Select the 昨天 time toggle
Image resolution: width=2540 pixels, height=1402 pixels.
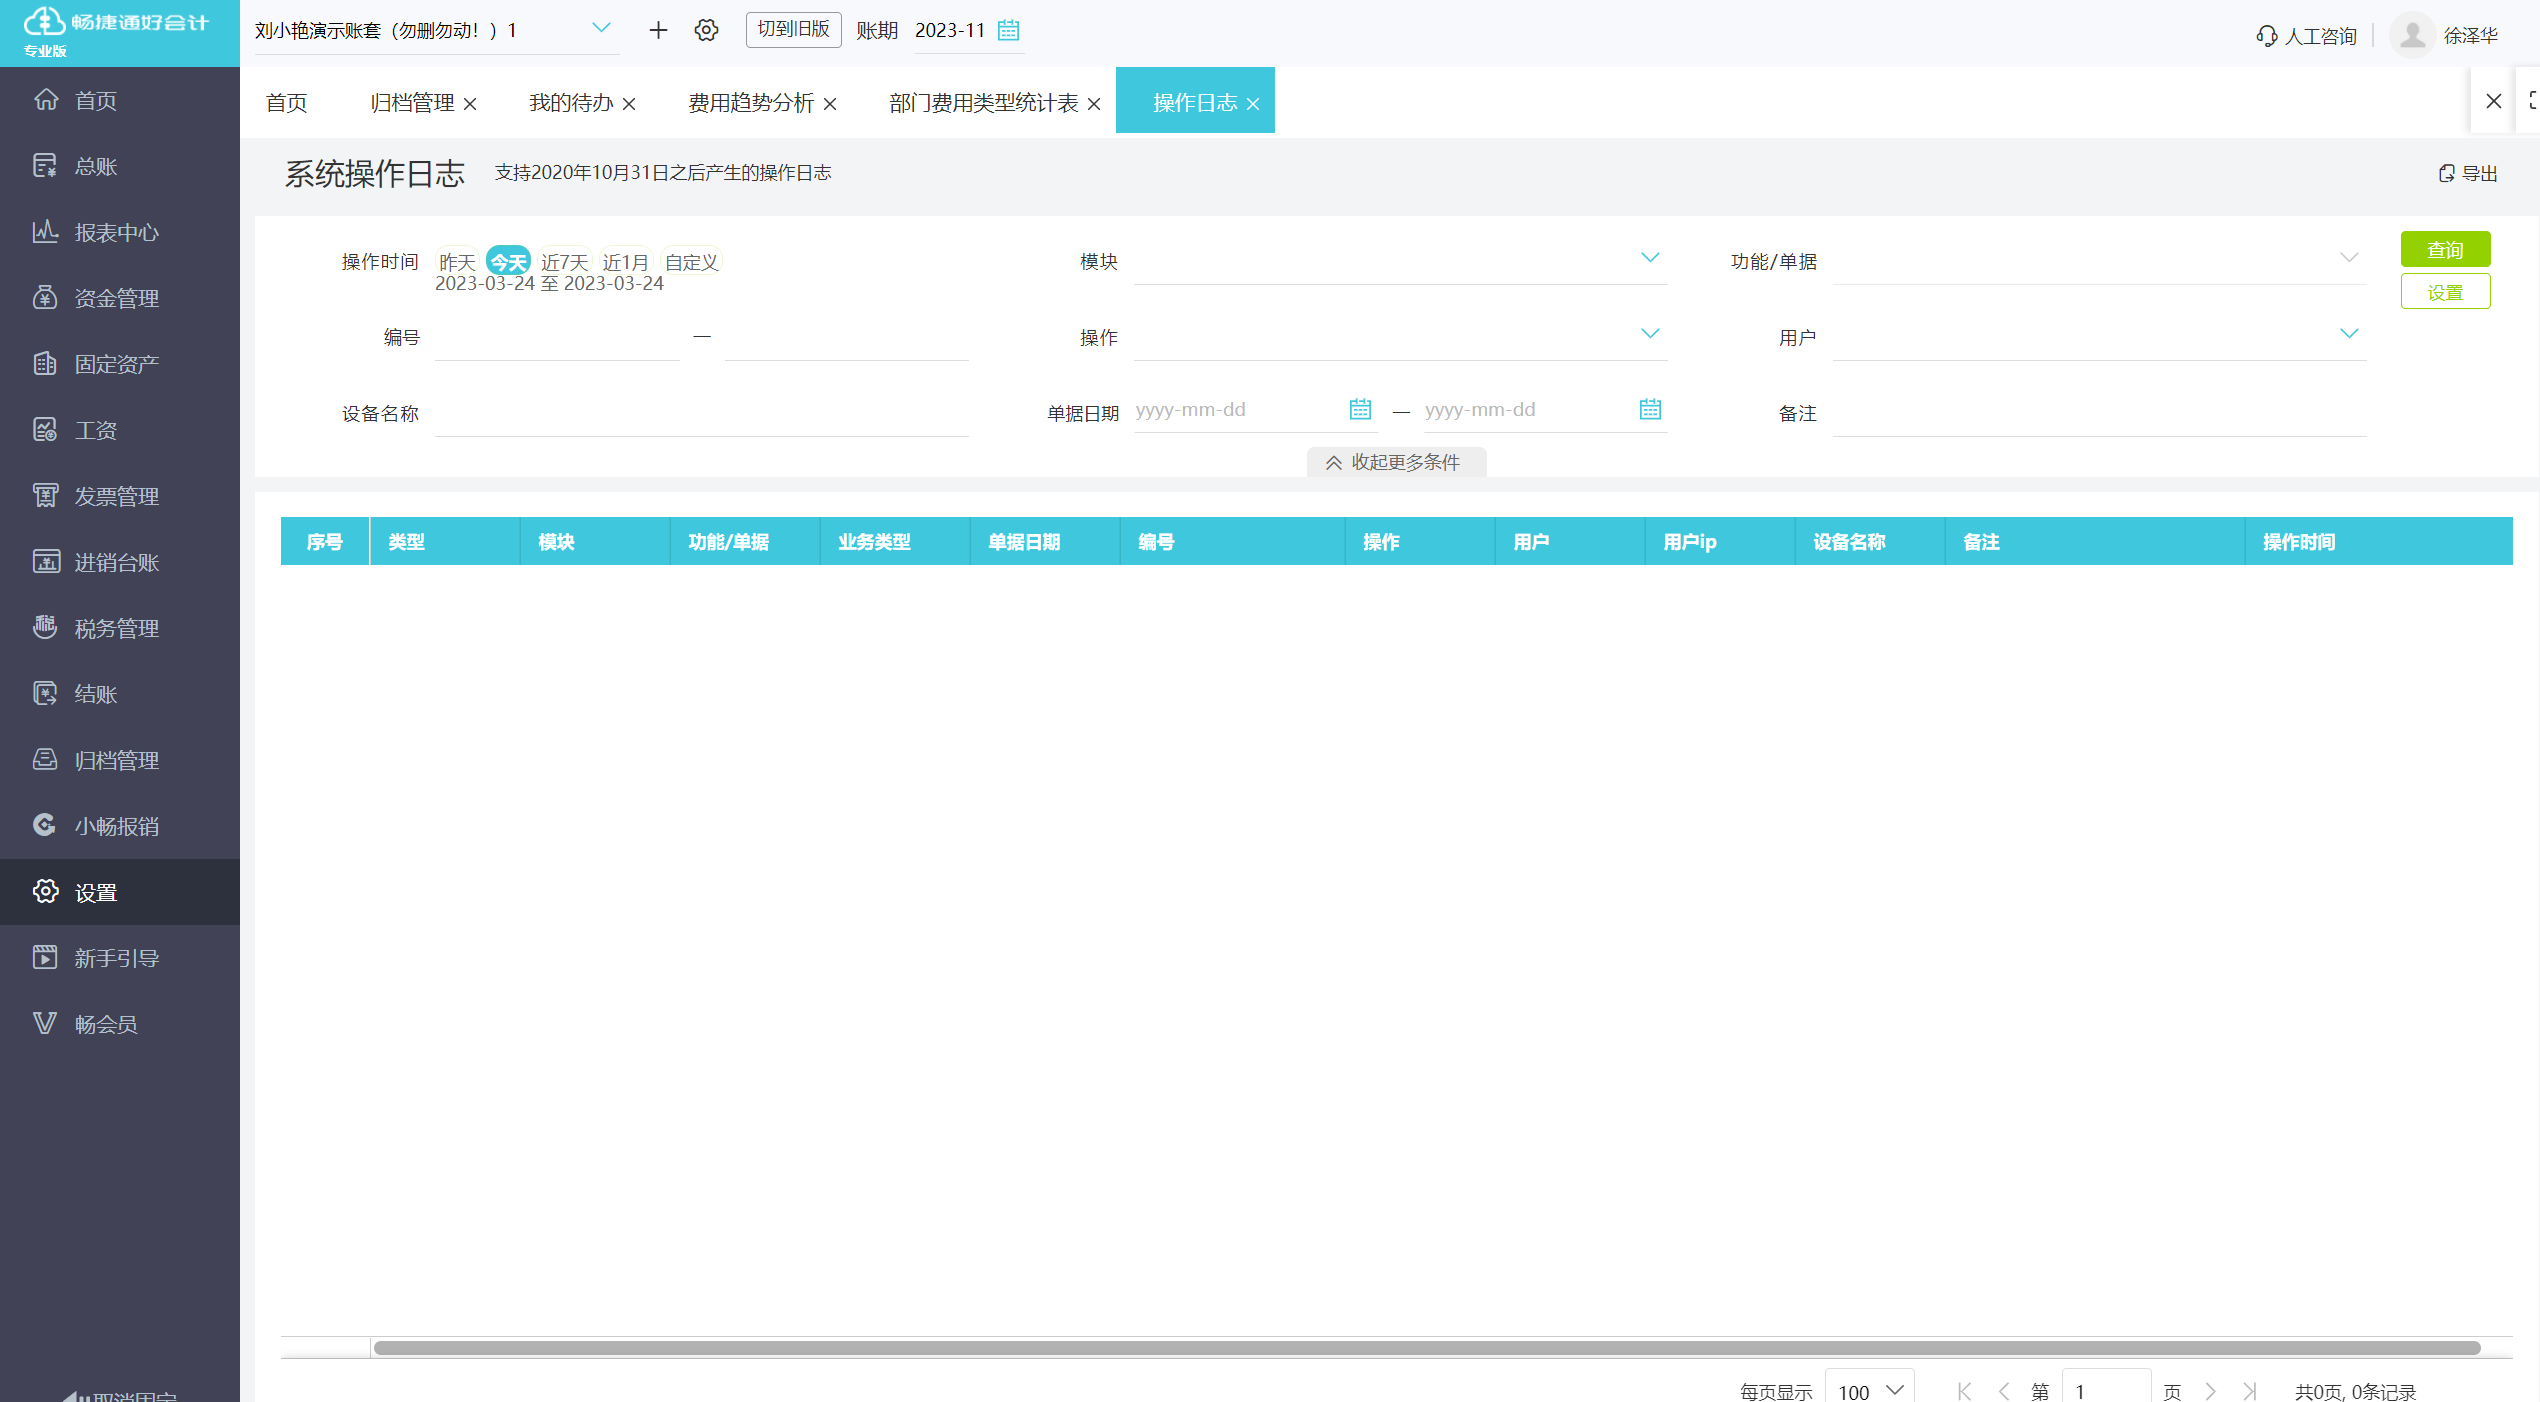pos(454,261)
